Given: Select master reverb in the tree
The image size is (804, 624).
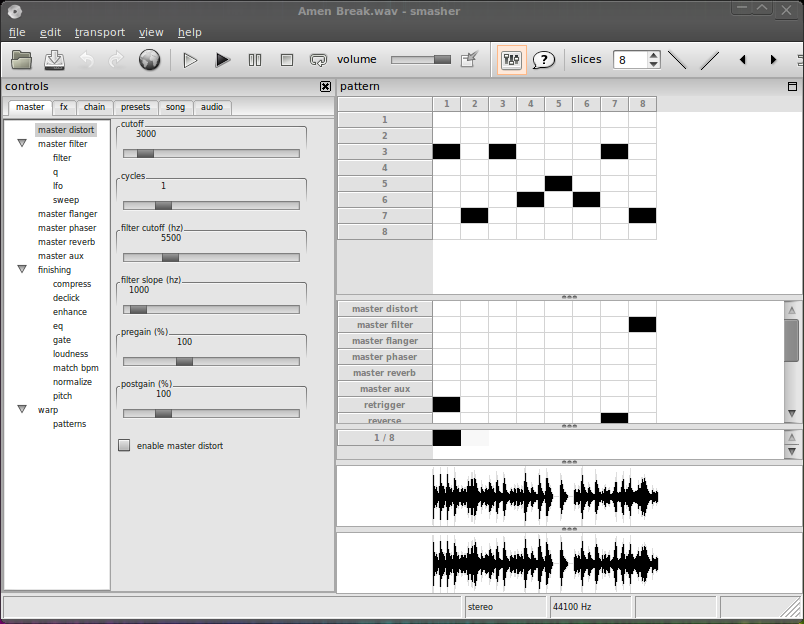Looking at the screenshot, I should 67,242.
